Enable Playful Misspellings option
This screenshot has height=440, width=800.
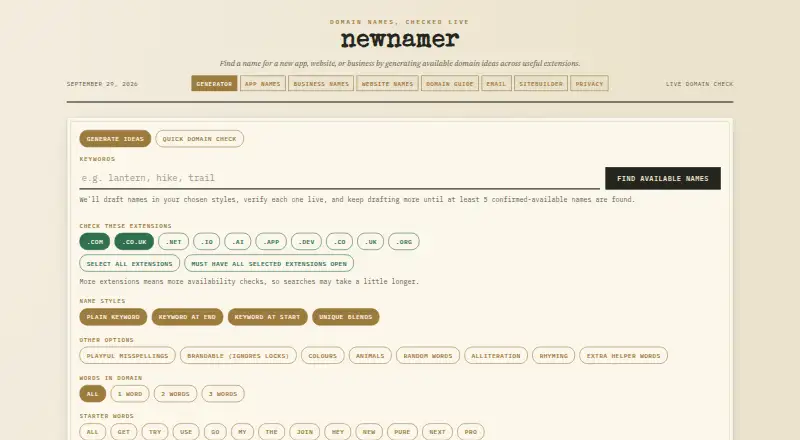coord(127,355)
